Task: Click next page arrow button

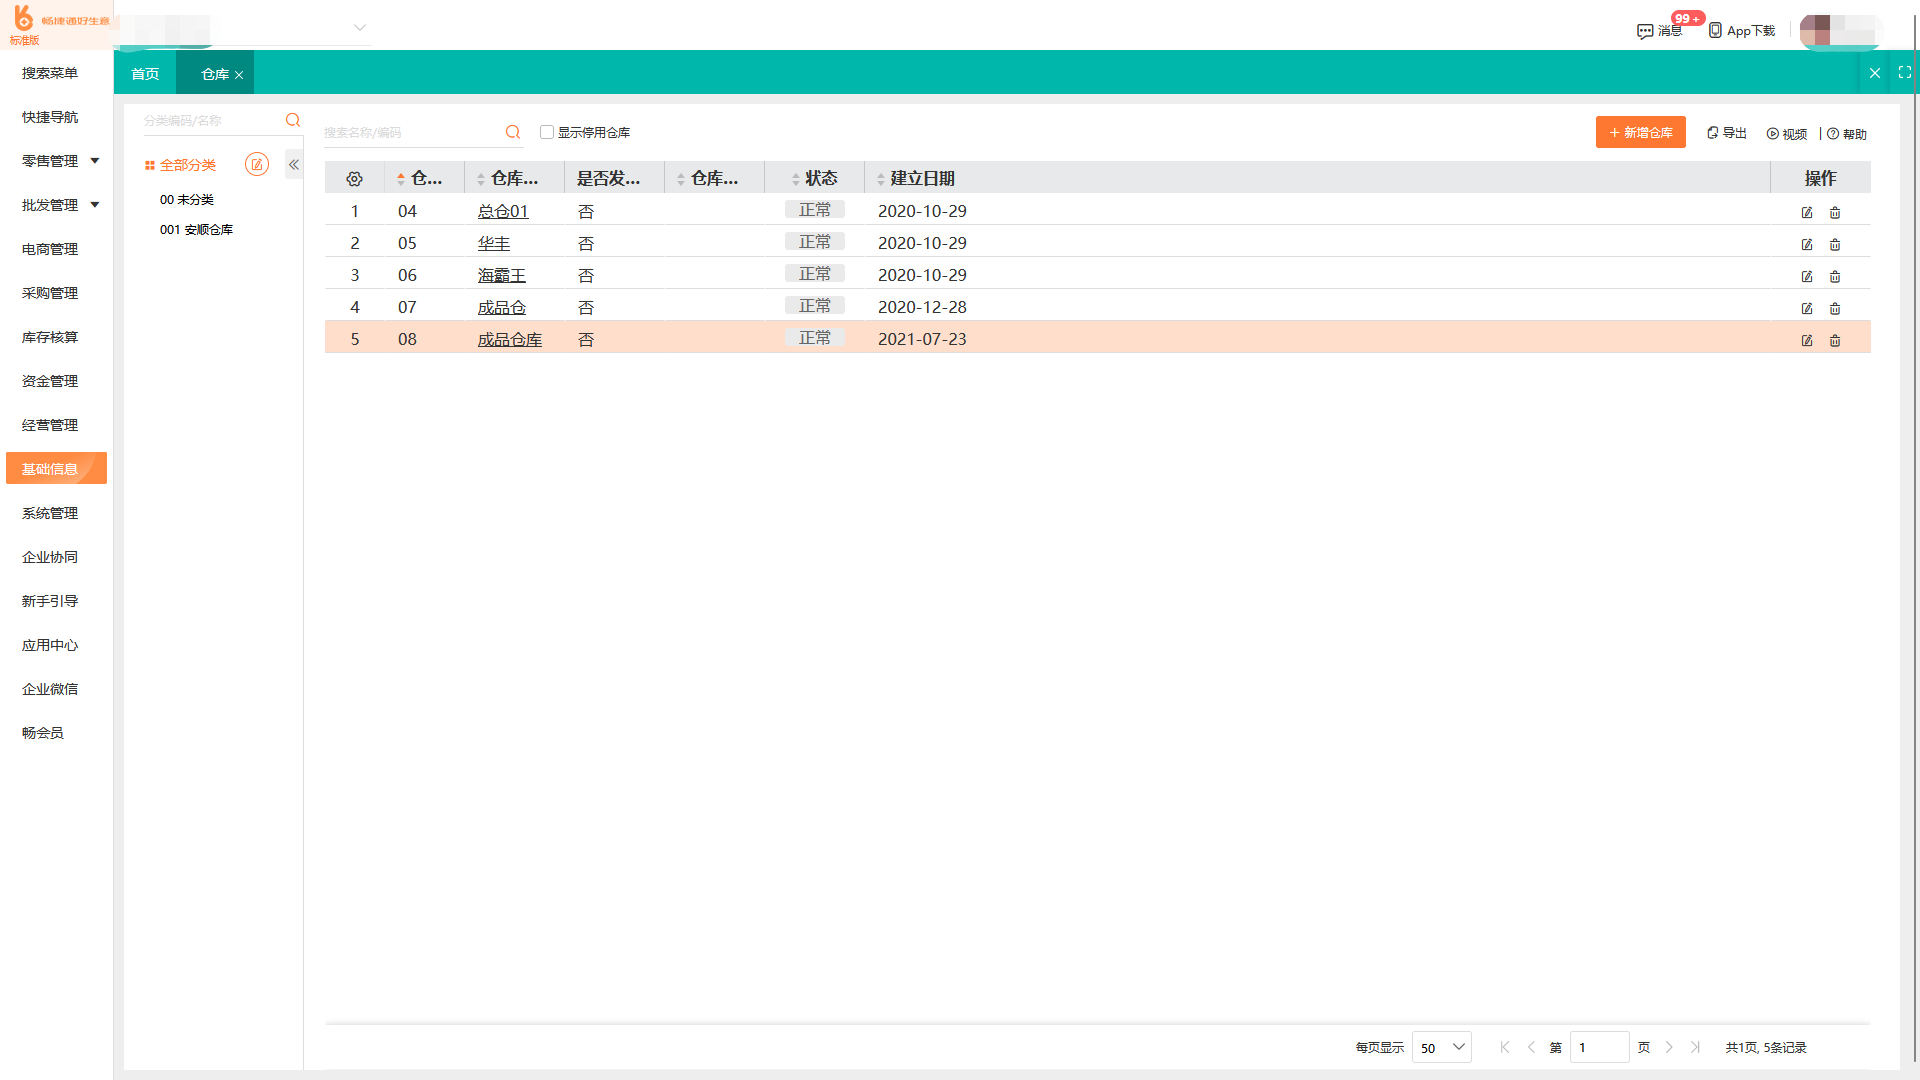Action: tap(1668, 1047)
